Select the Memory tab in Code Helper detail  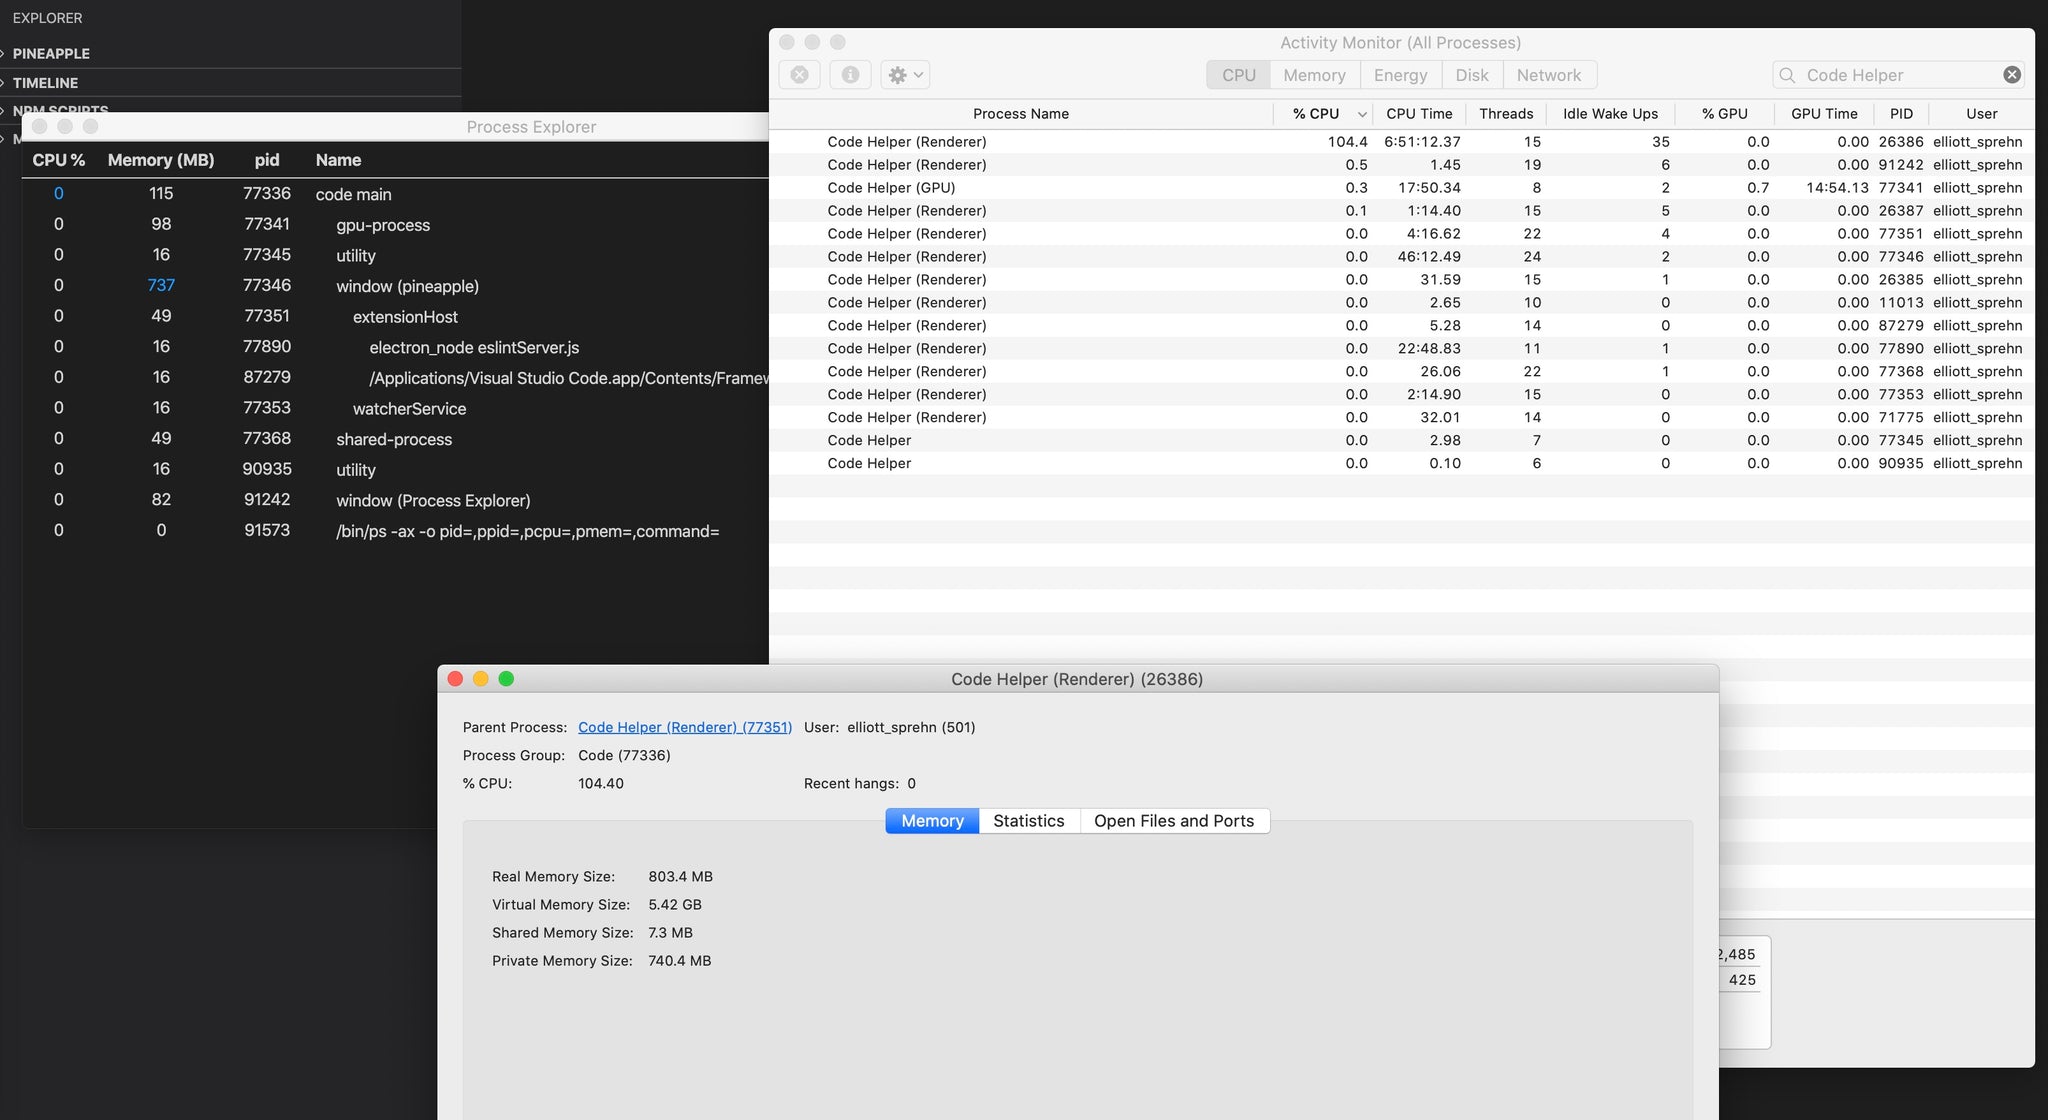tap(931, 821)
